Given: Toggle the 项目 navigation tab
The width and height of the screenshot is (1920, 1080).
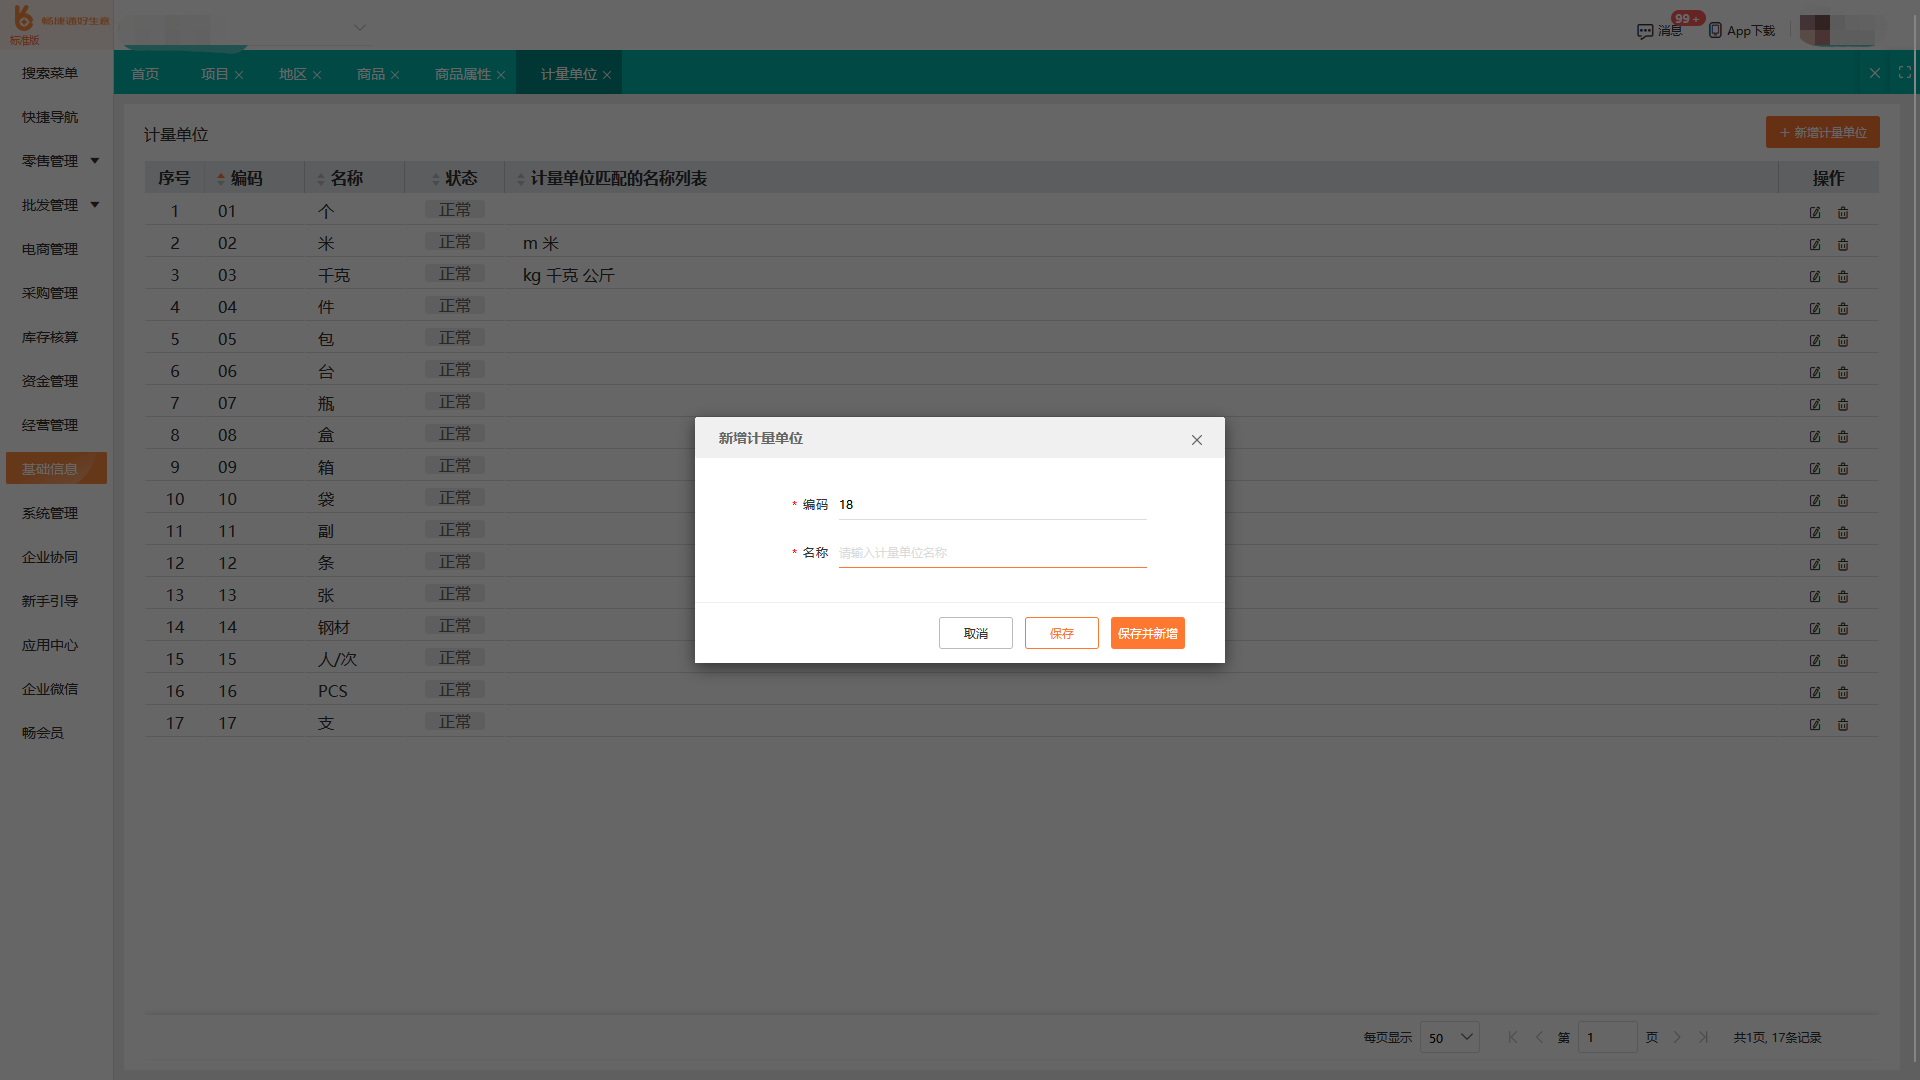Looking at the screenshot, I should coord(216,73).
